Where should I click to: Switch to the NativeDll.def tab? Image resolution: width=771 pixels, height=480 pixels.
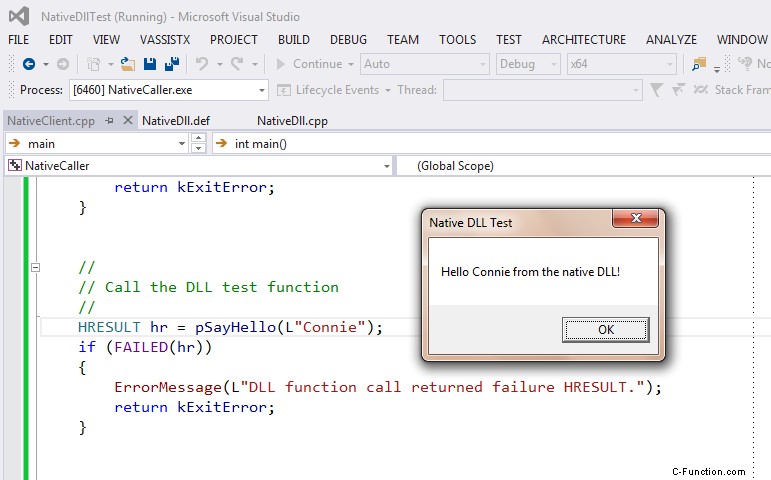click(x=176, y=121)
